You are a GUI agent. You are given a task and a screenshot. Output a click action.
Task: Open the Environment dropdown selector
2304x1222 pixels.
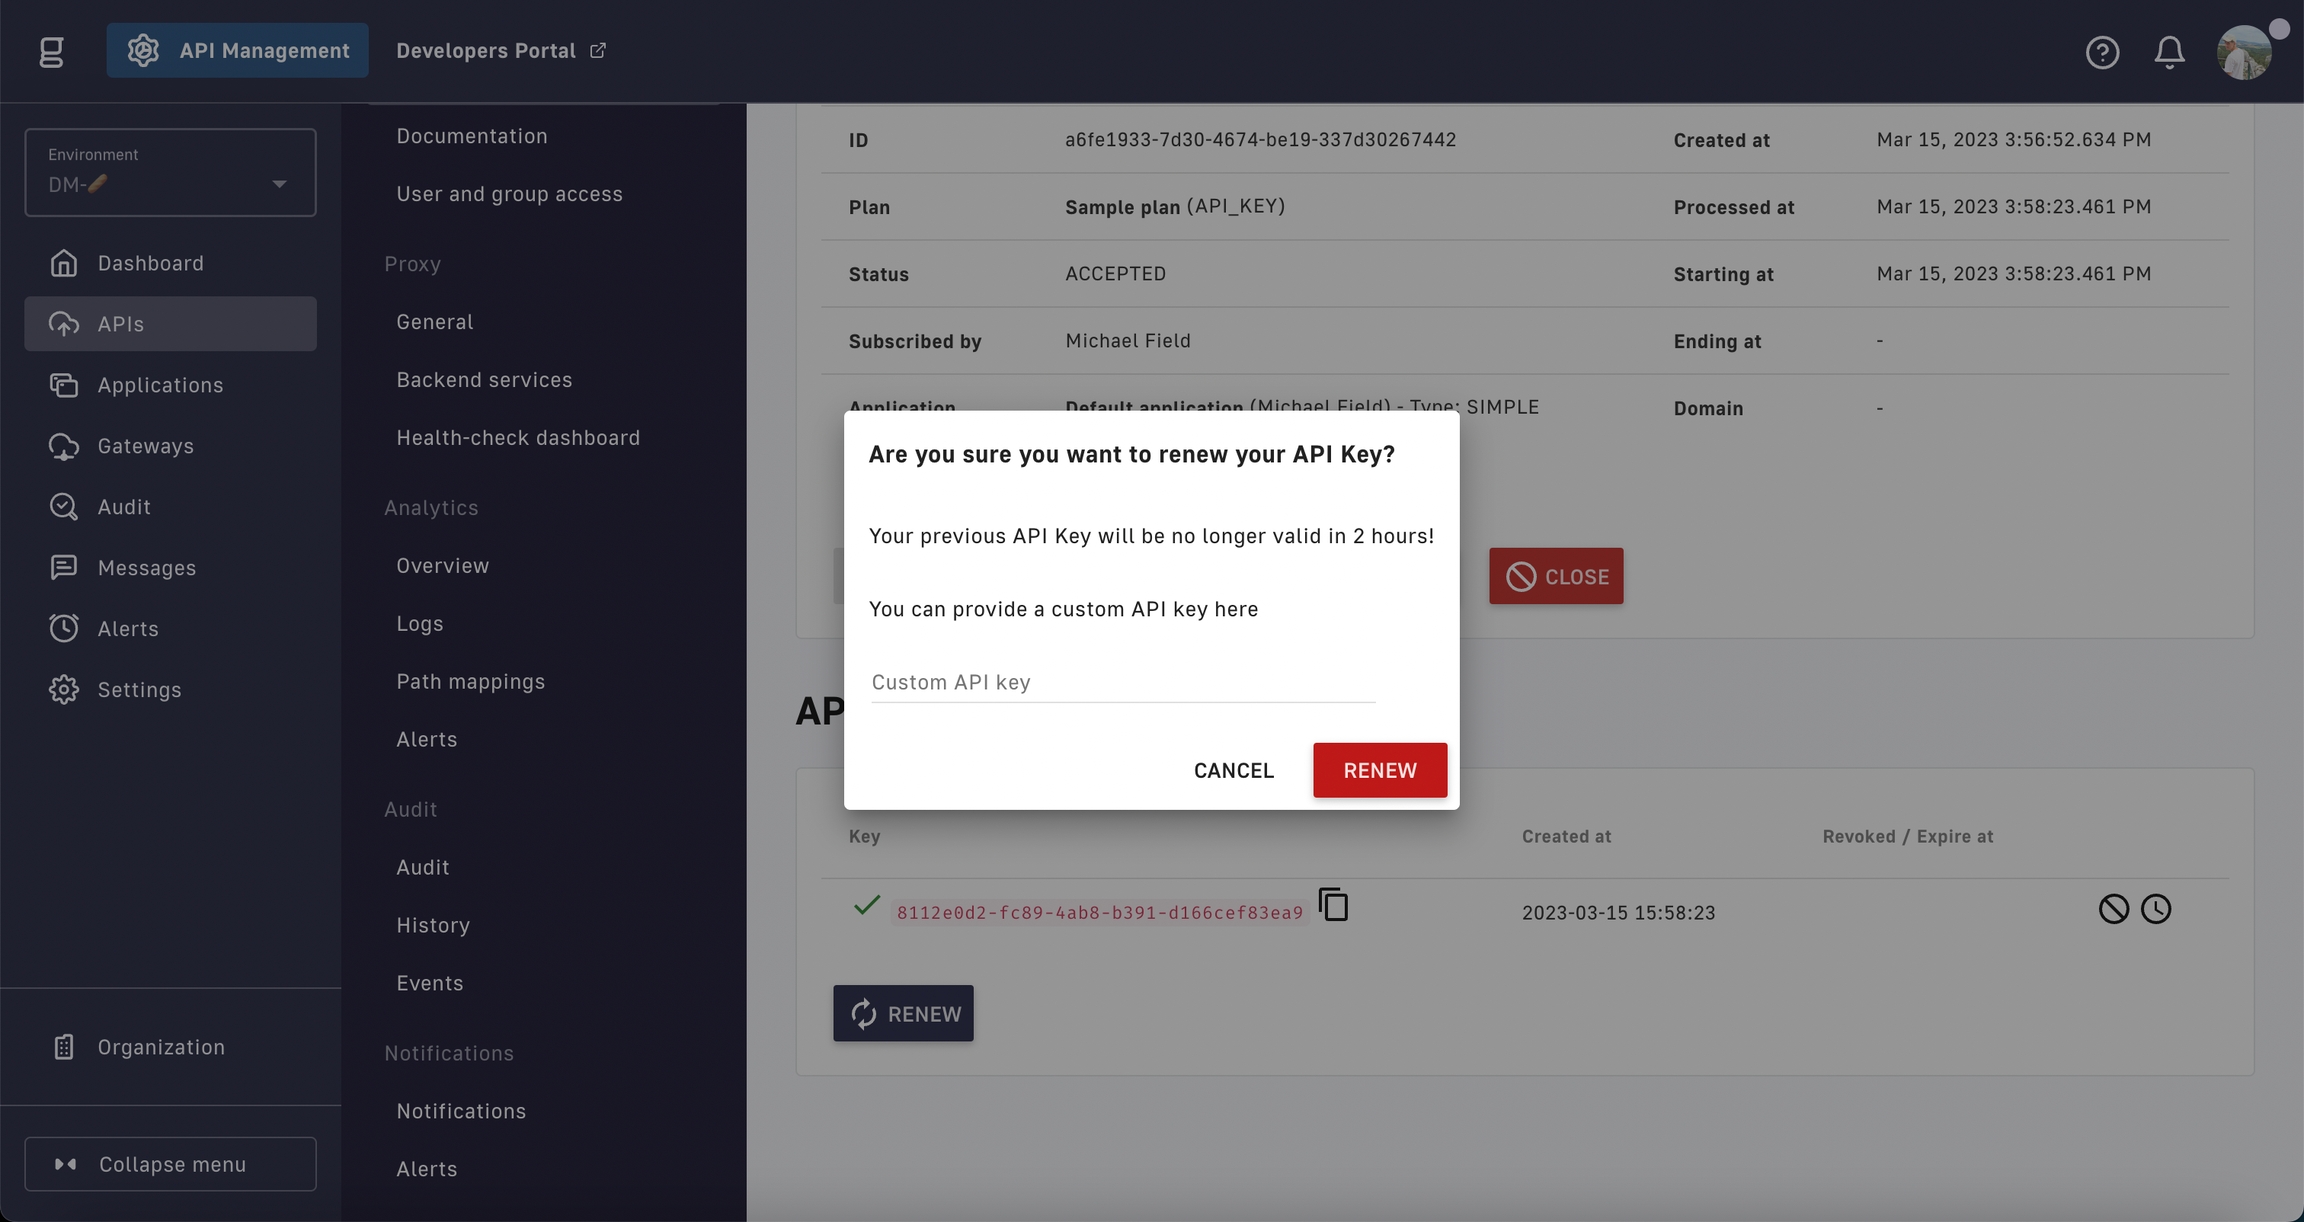(x=170, y=172)
